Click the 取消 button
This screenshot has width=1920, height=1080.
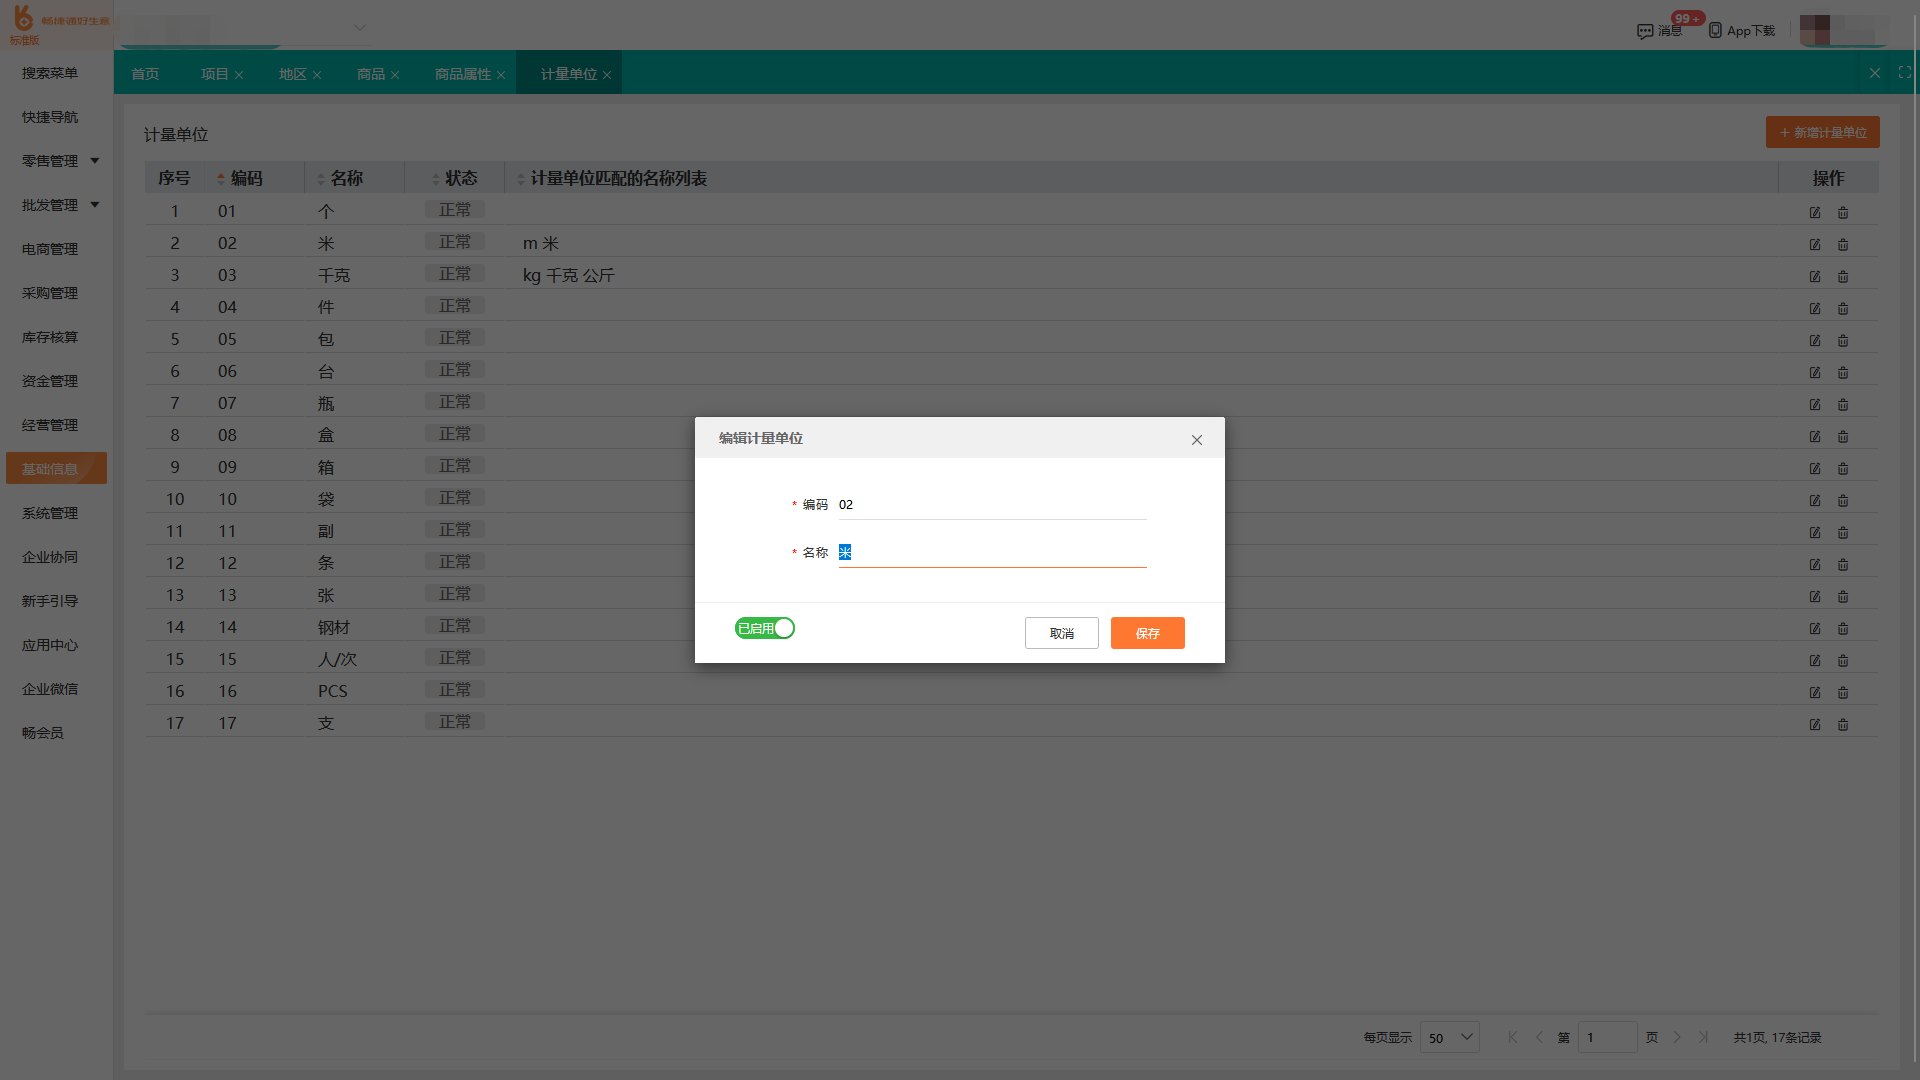[1062, 633]
